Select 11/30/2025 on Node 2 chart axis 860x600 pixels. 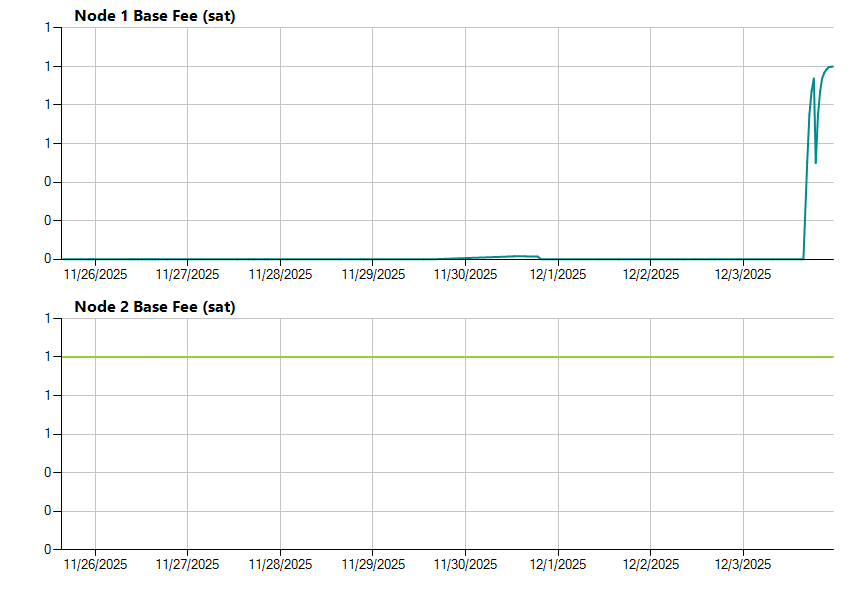(465, 564)
